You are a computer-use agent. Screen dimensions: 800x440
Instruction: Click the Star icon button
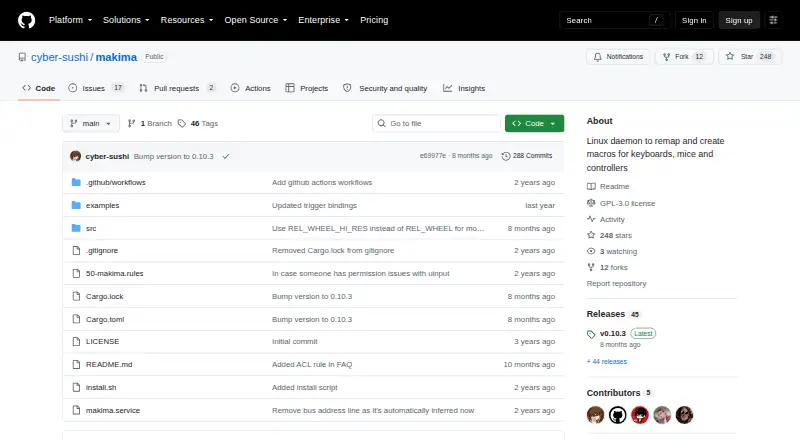pyautogui.click(x=730, y=57)
